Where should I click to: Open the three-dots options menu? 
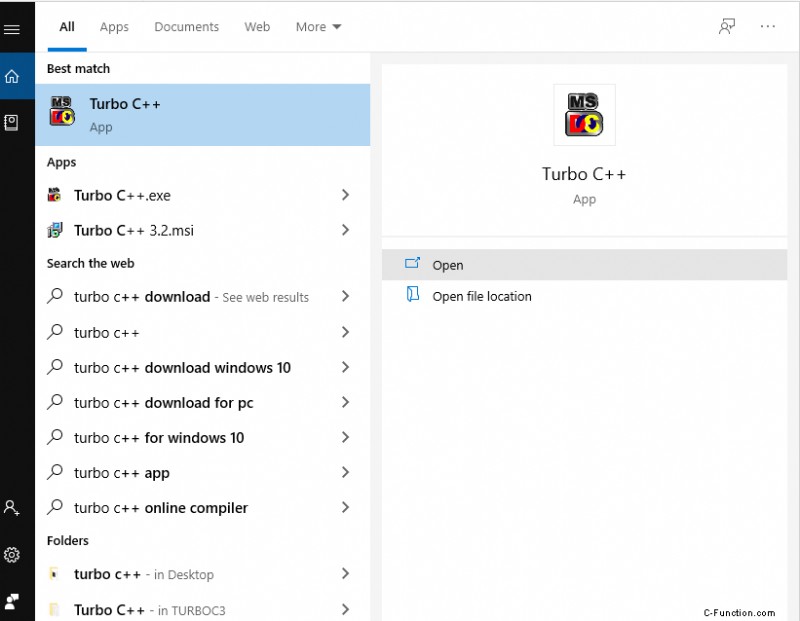767,27
